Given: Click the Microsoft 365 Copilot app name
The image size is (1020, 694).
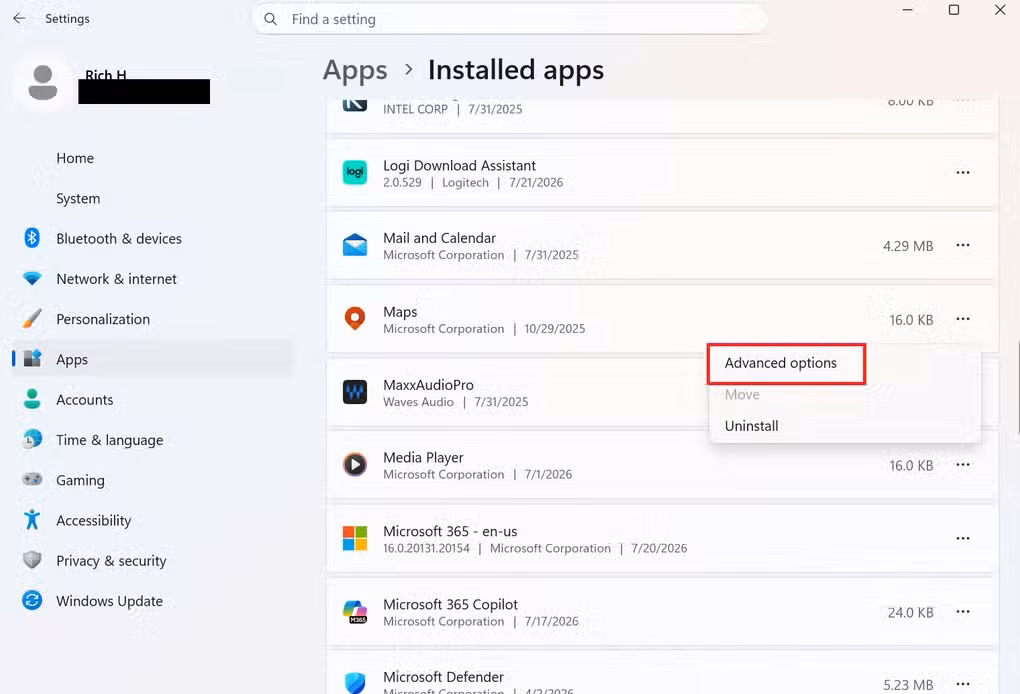Looking at the screenshot, I should click(450, 604).
